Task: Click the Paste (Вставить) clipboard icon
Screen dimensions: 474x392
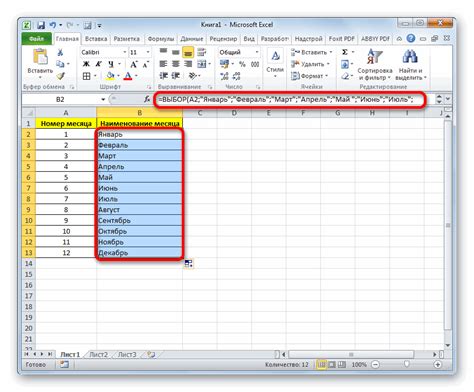Action: coord(40,57)
